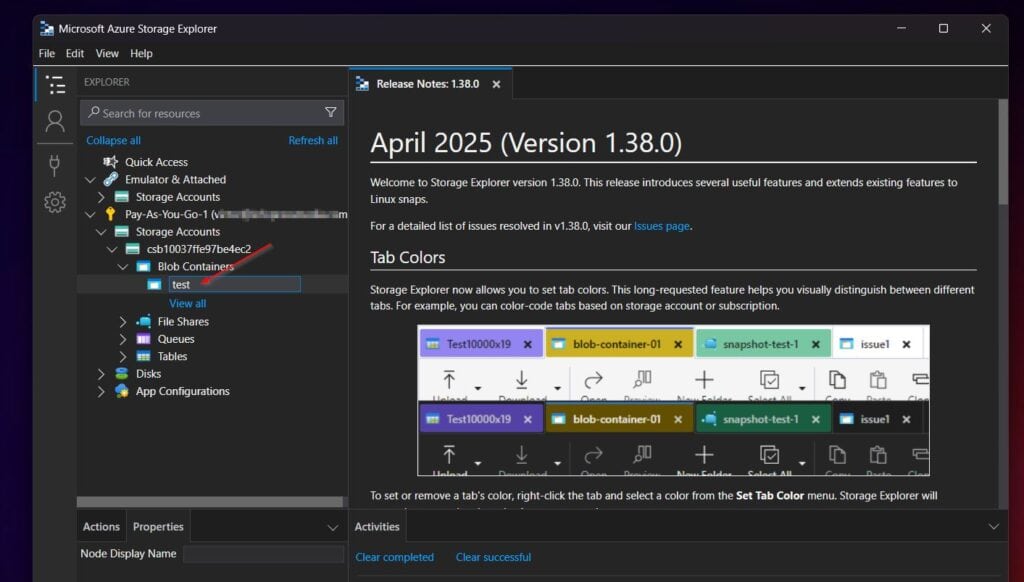
Task: Click the Storage Accounts icon under Emulator & Attached
Action: (x=121, y=197)
